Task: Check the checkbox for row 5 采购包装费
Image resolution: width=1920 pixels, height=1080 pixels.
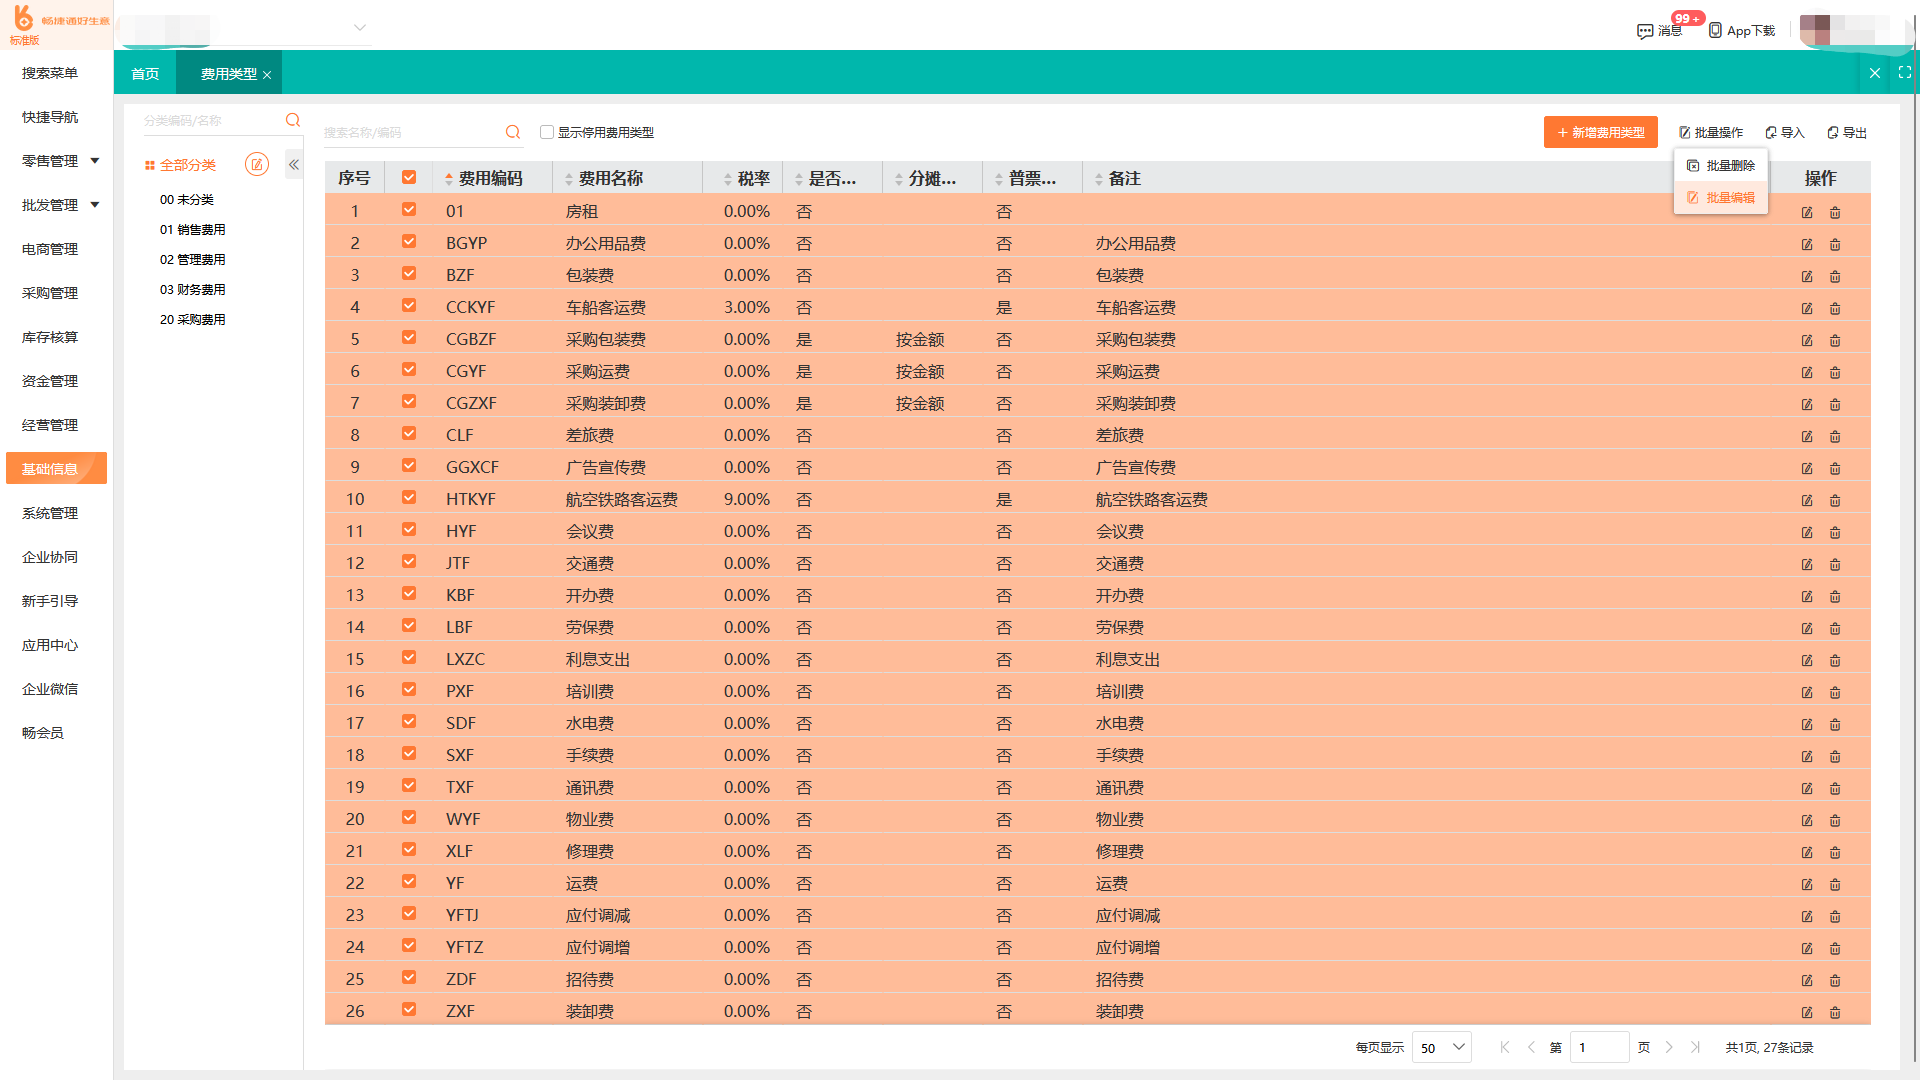Action: tap(410, 339)
